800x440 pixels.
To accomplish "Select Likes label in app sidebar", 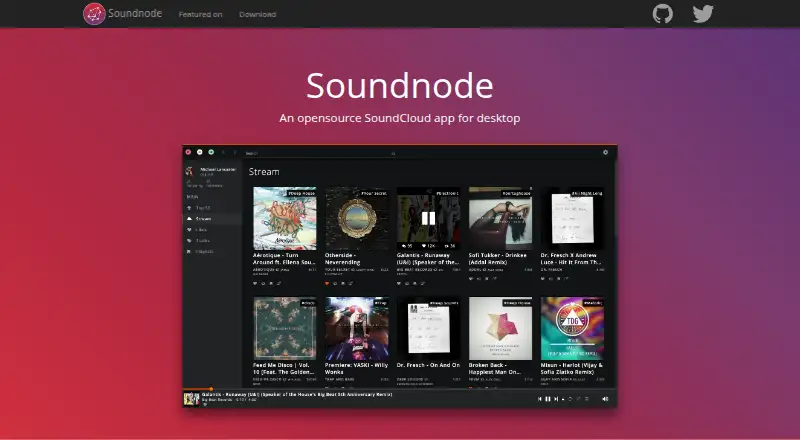I will [201, 230].
